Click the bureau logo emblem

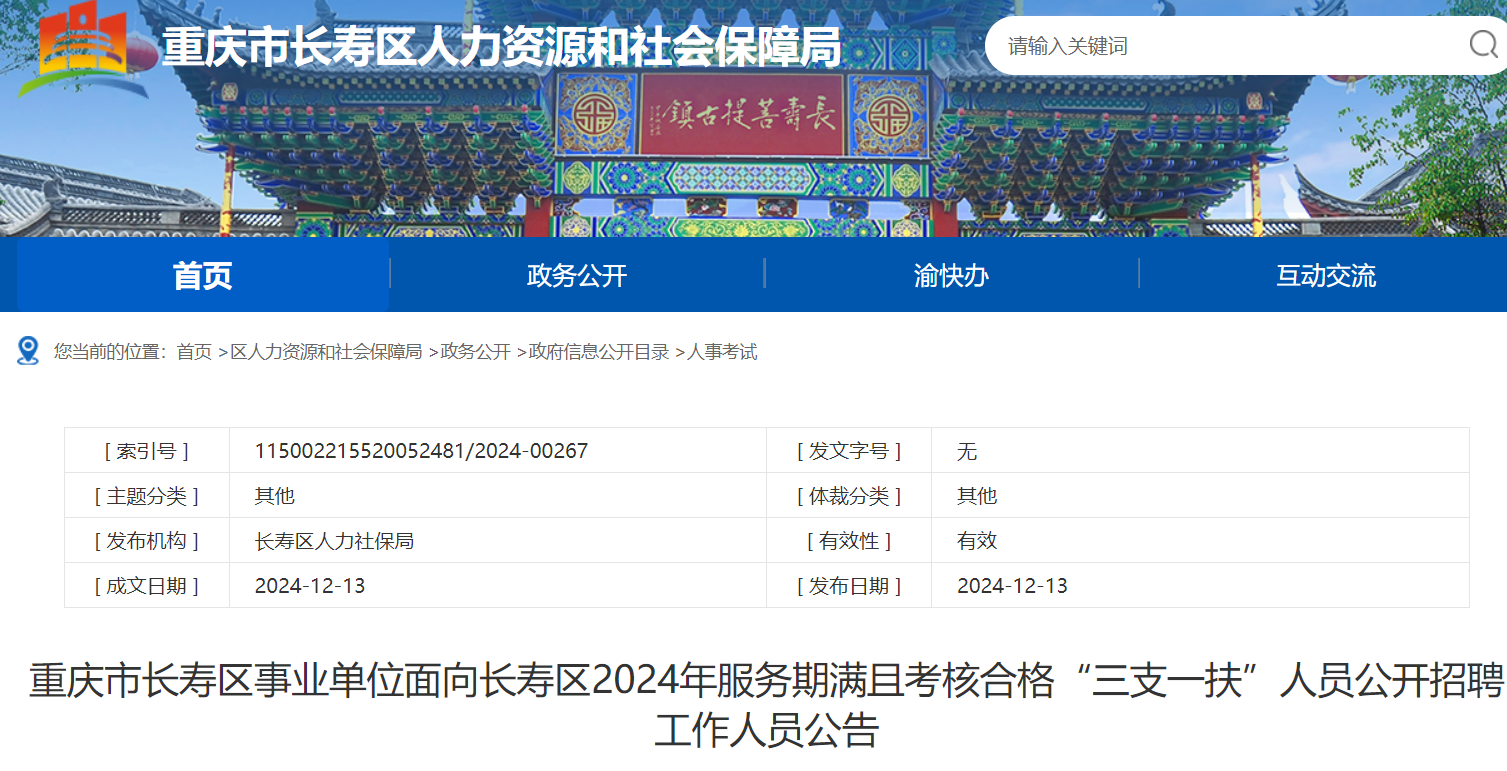84,47
